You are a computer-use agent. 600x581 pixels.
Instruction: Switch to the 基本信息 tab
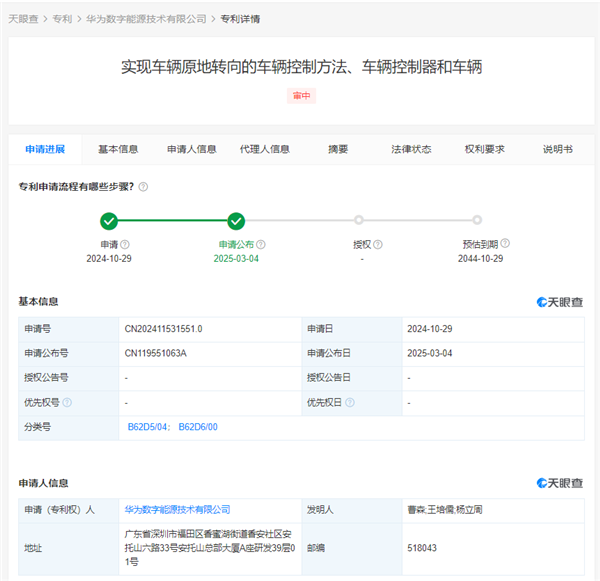[118, 149]
